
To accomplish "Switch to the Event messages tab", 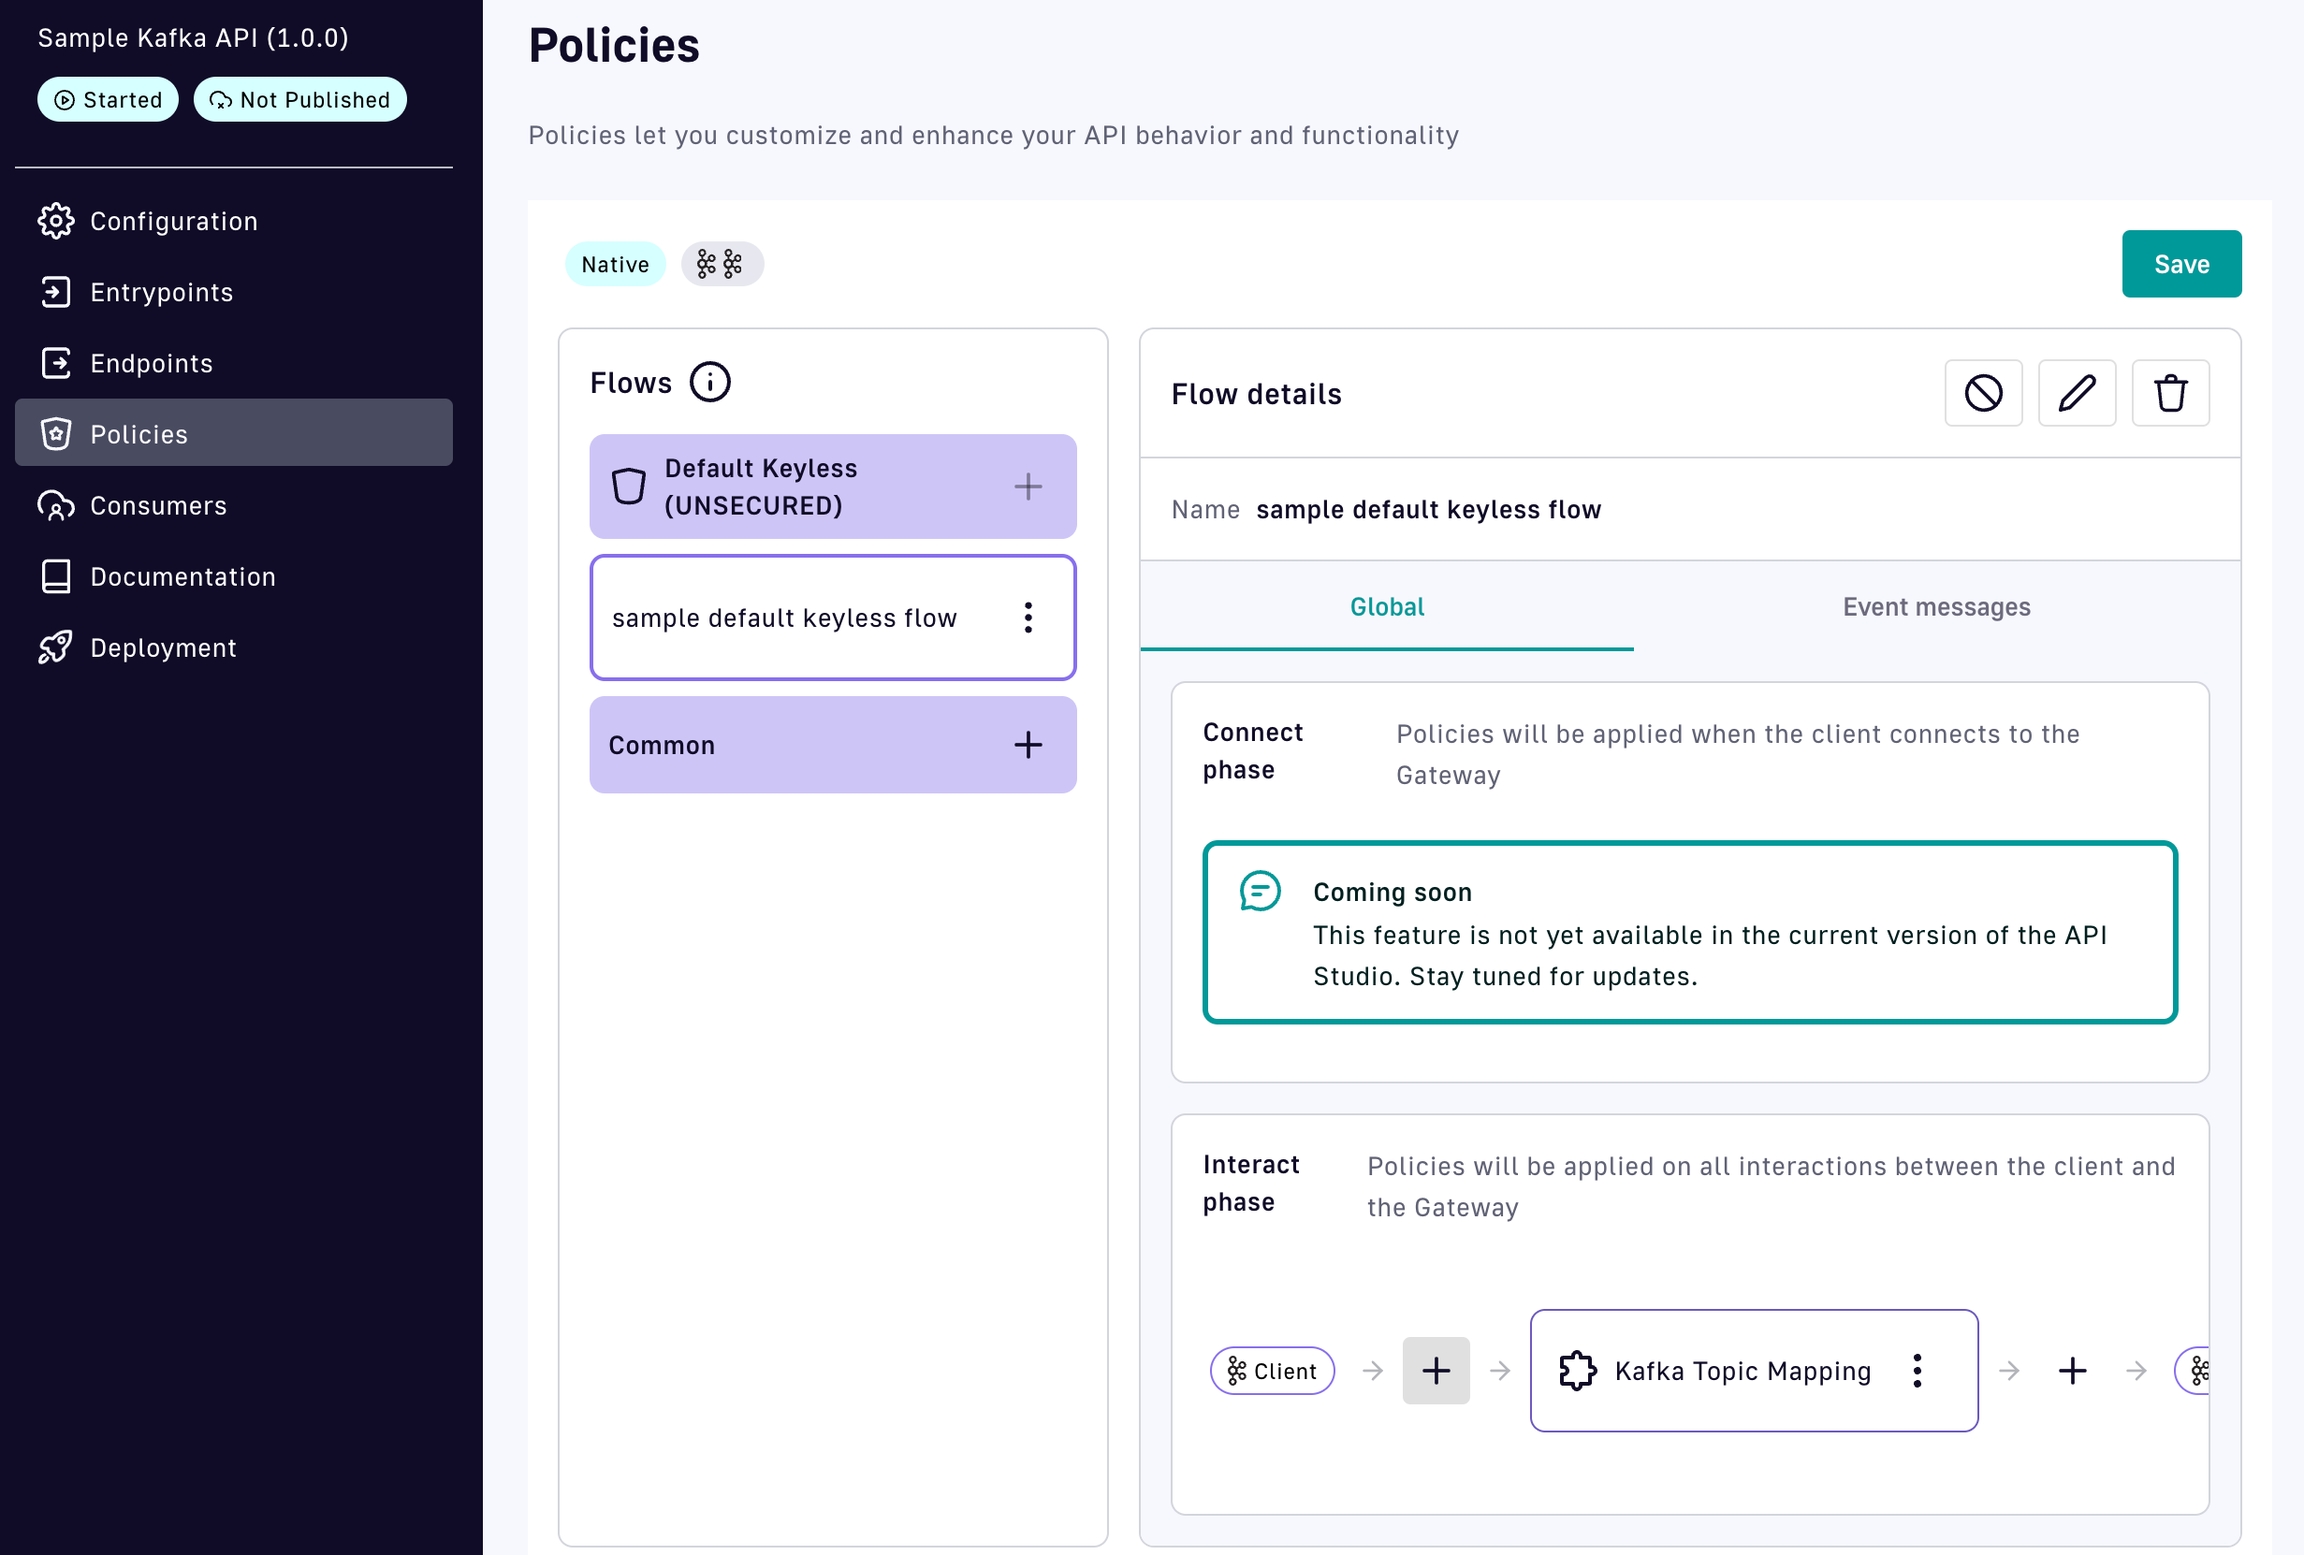I will (1935, 607).
